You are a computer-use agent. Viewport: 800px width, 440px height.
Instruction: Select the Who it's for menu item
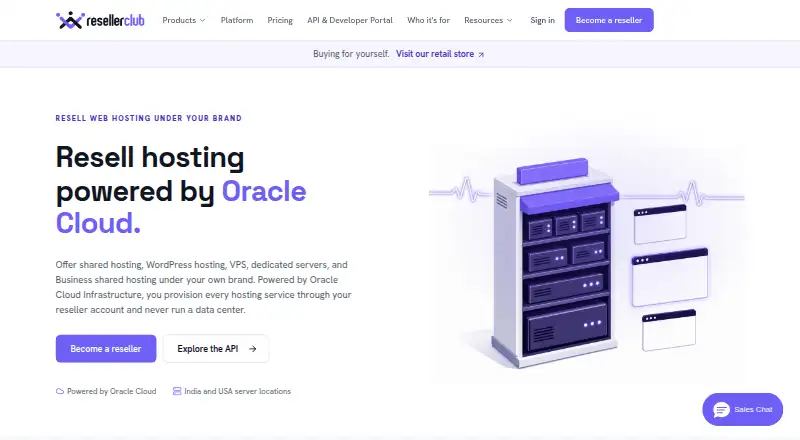(x=429, y=20)
